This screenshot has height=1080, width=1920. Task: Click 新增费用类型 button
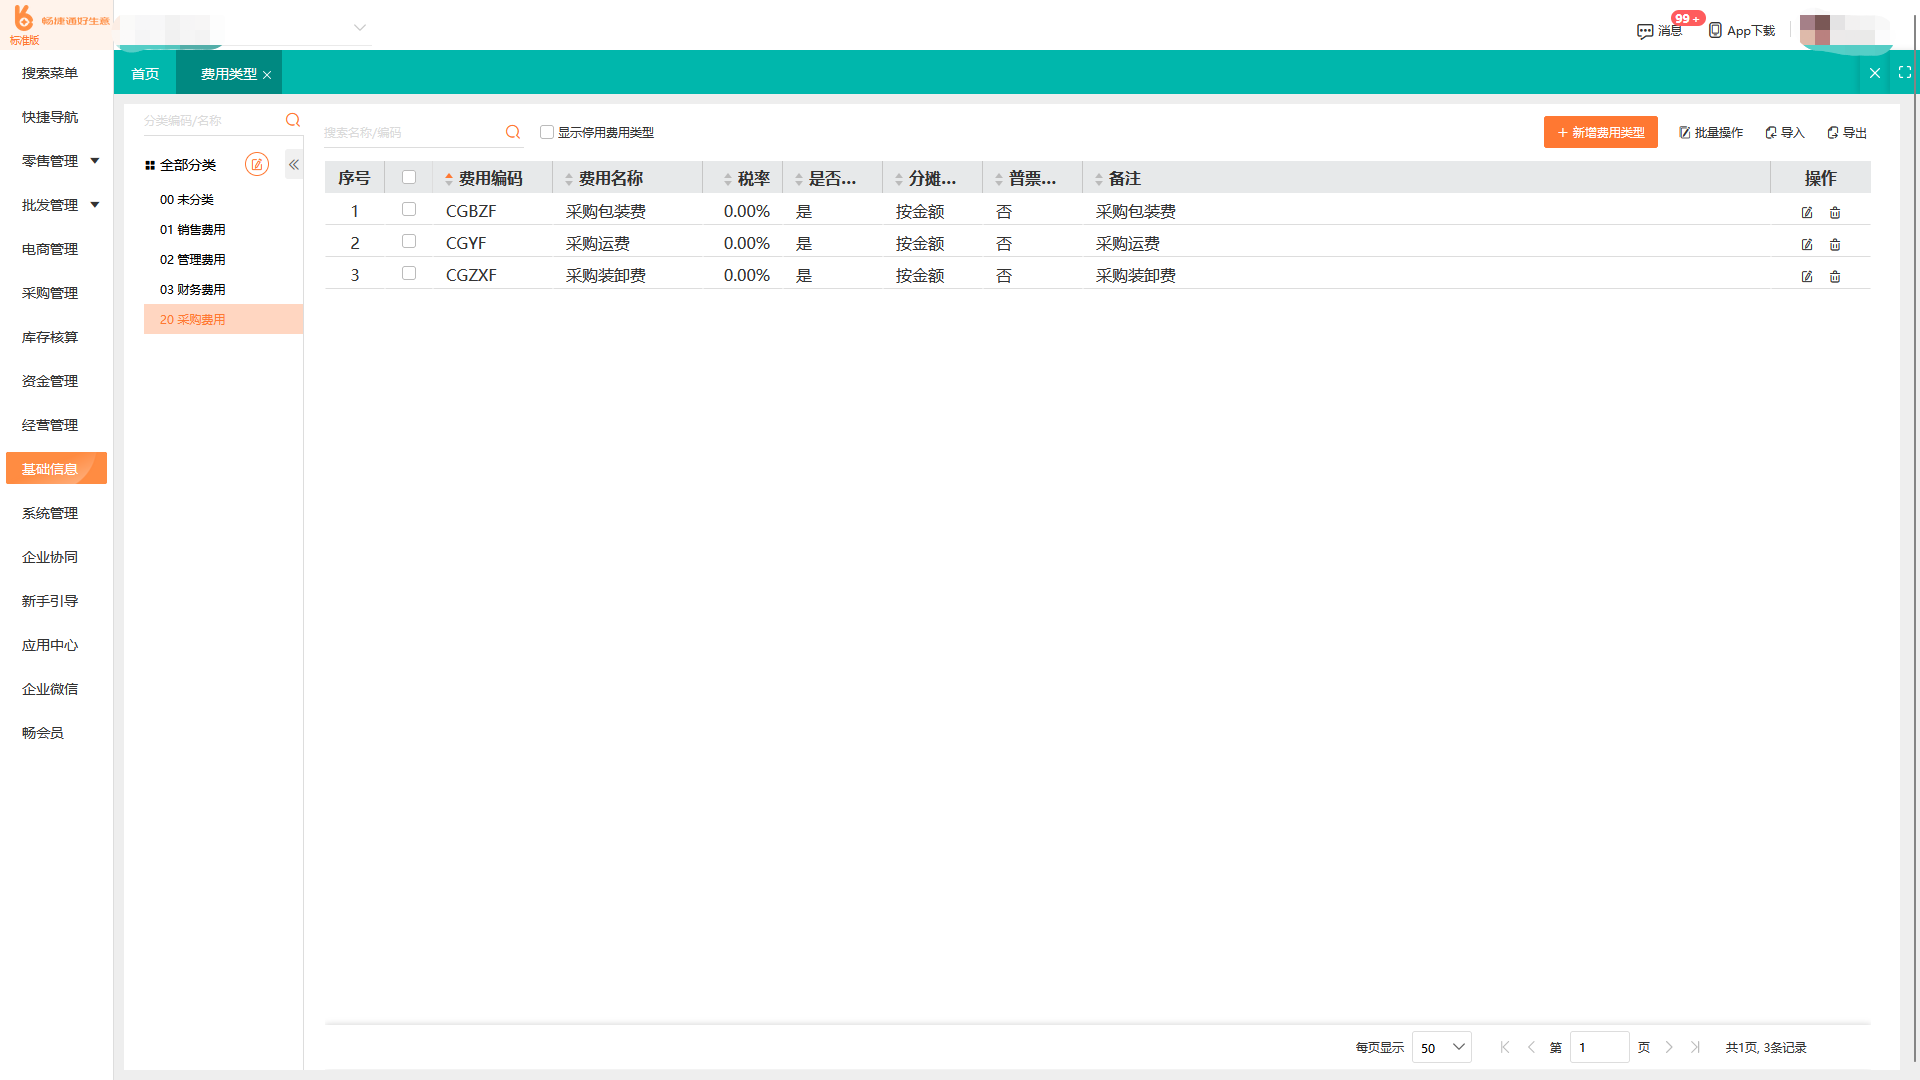coord(1600,132)
